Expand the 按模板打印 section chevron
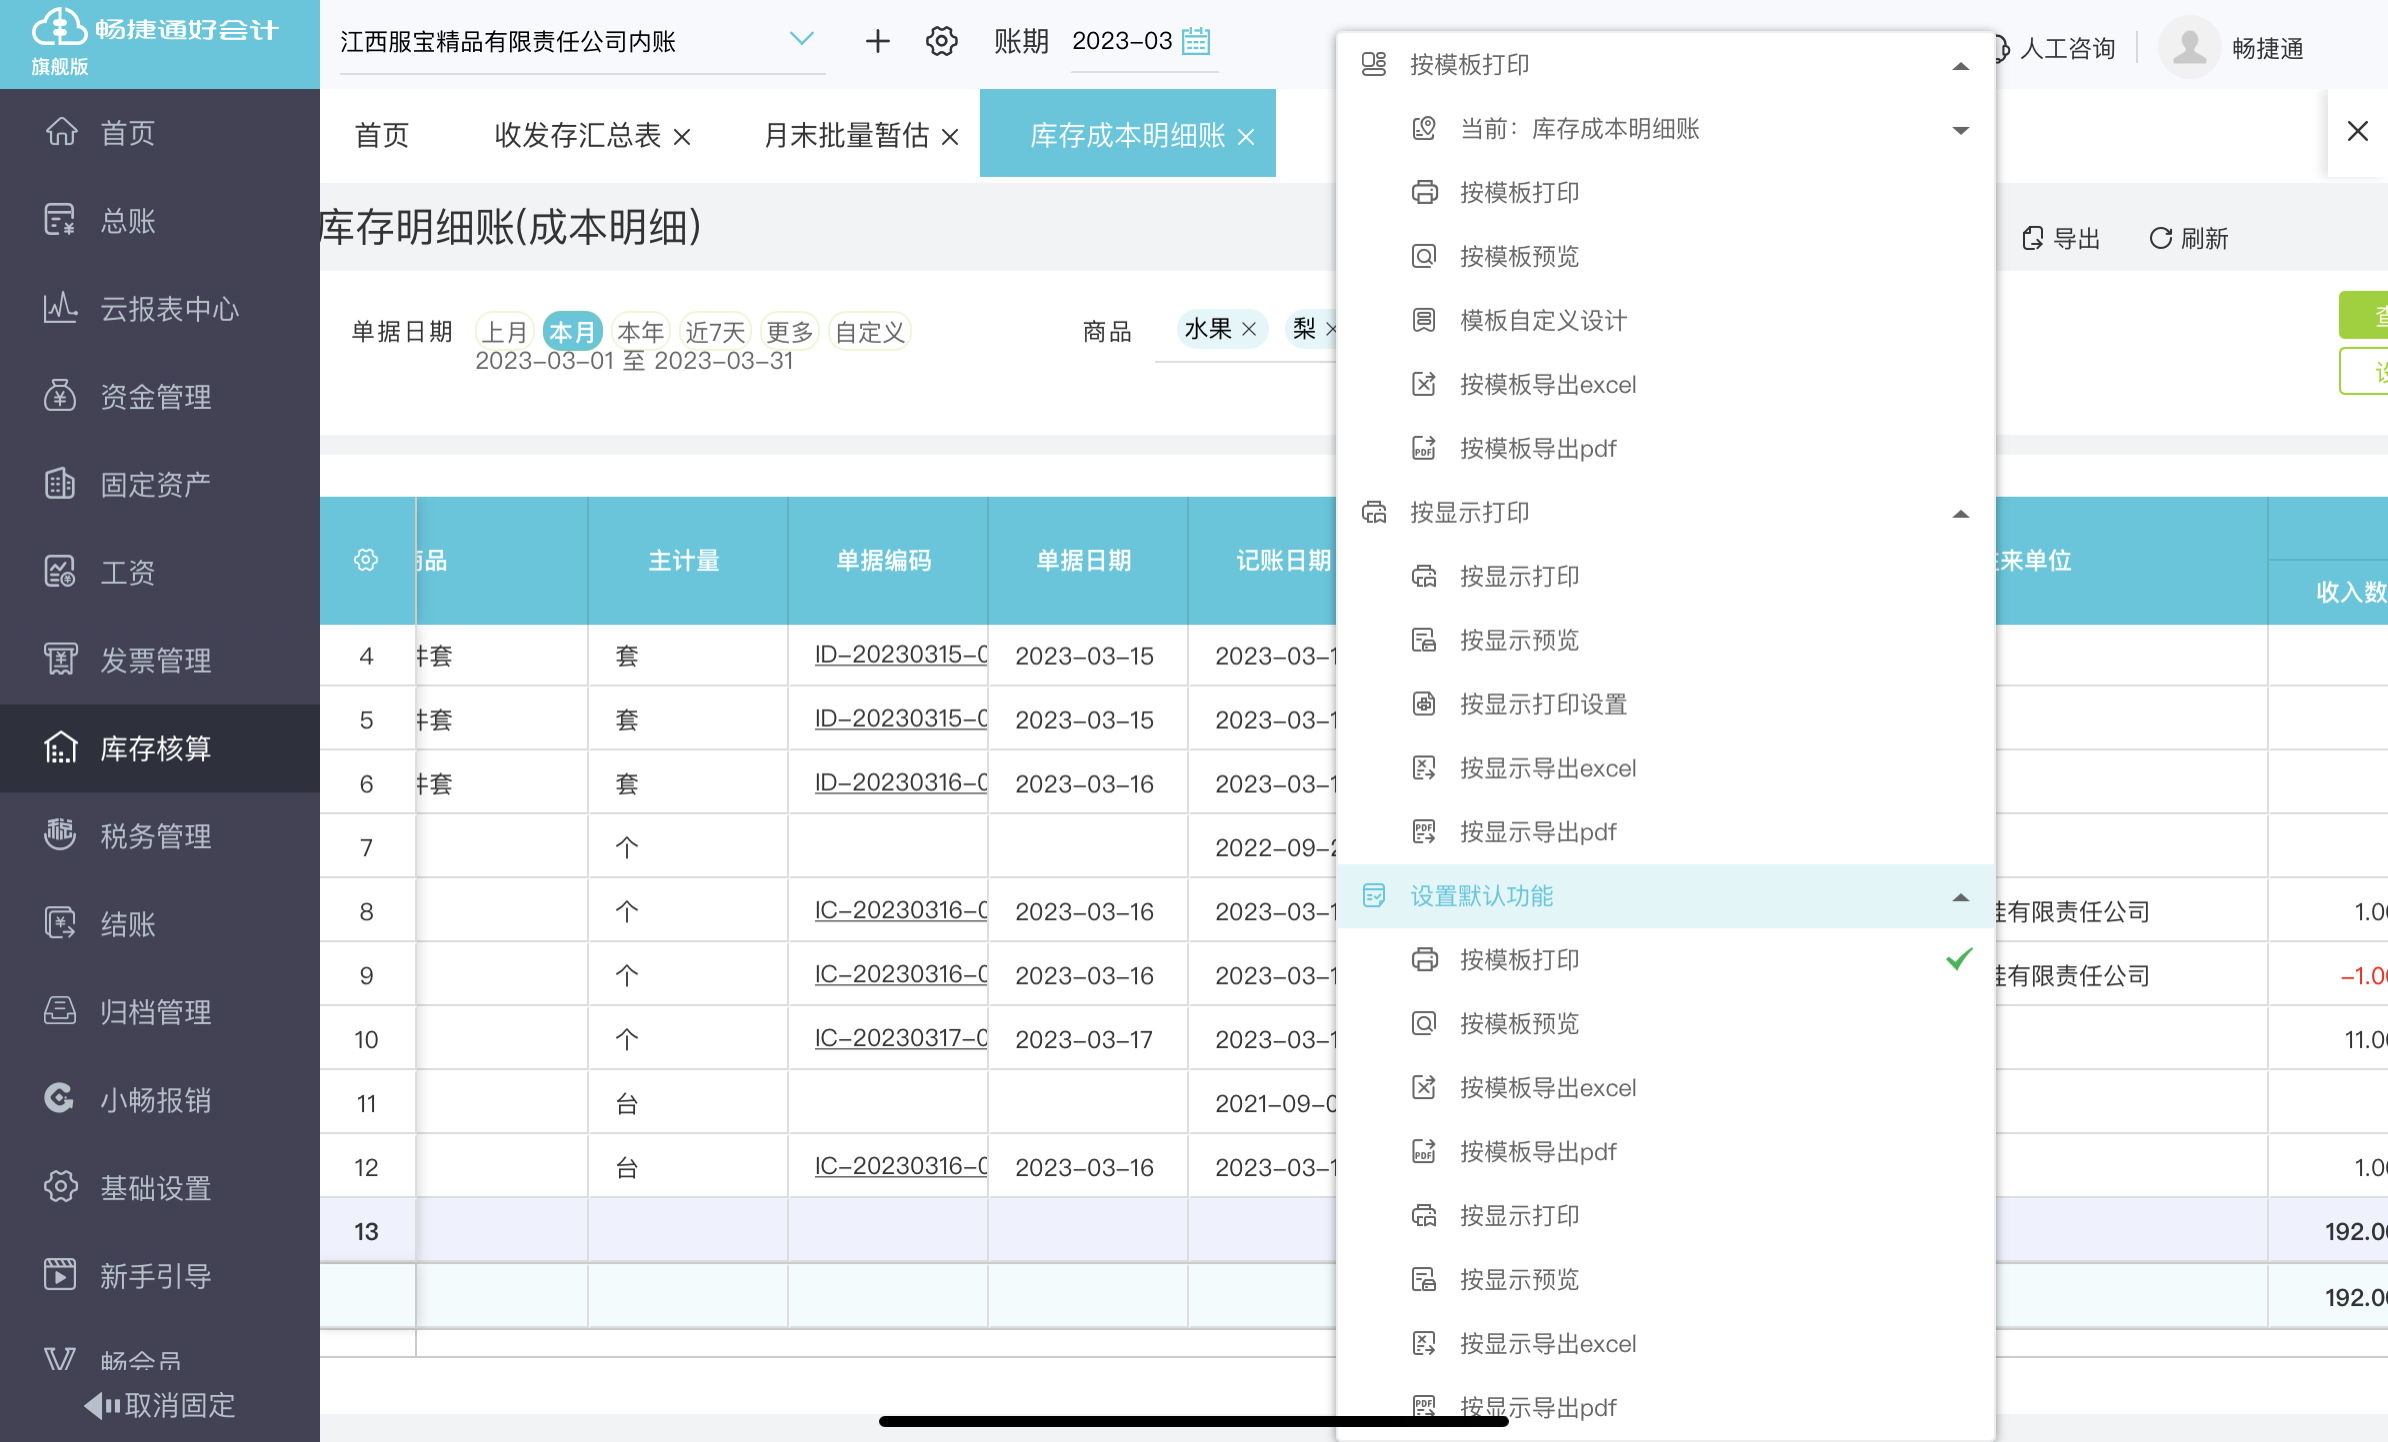Viewport: 2388px width, 1442px height. pyautogui.click(x=1965, y=63)
